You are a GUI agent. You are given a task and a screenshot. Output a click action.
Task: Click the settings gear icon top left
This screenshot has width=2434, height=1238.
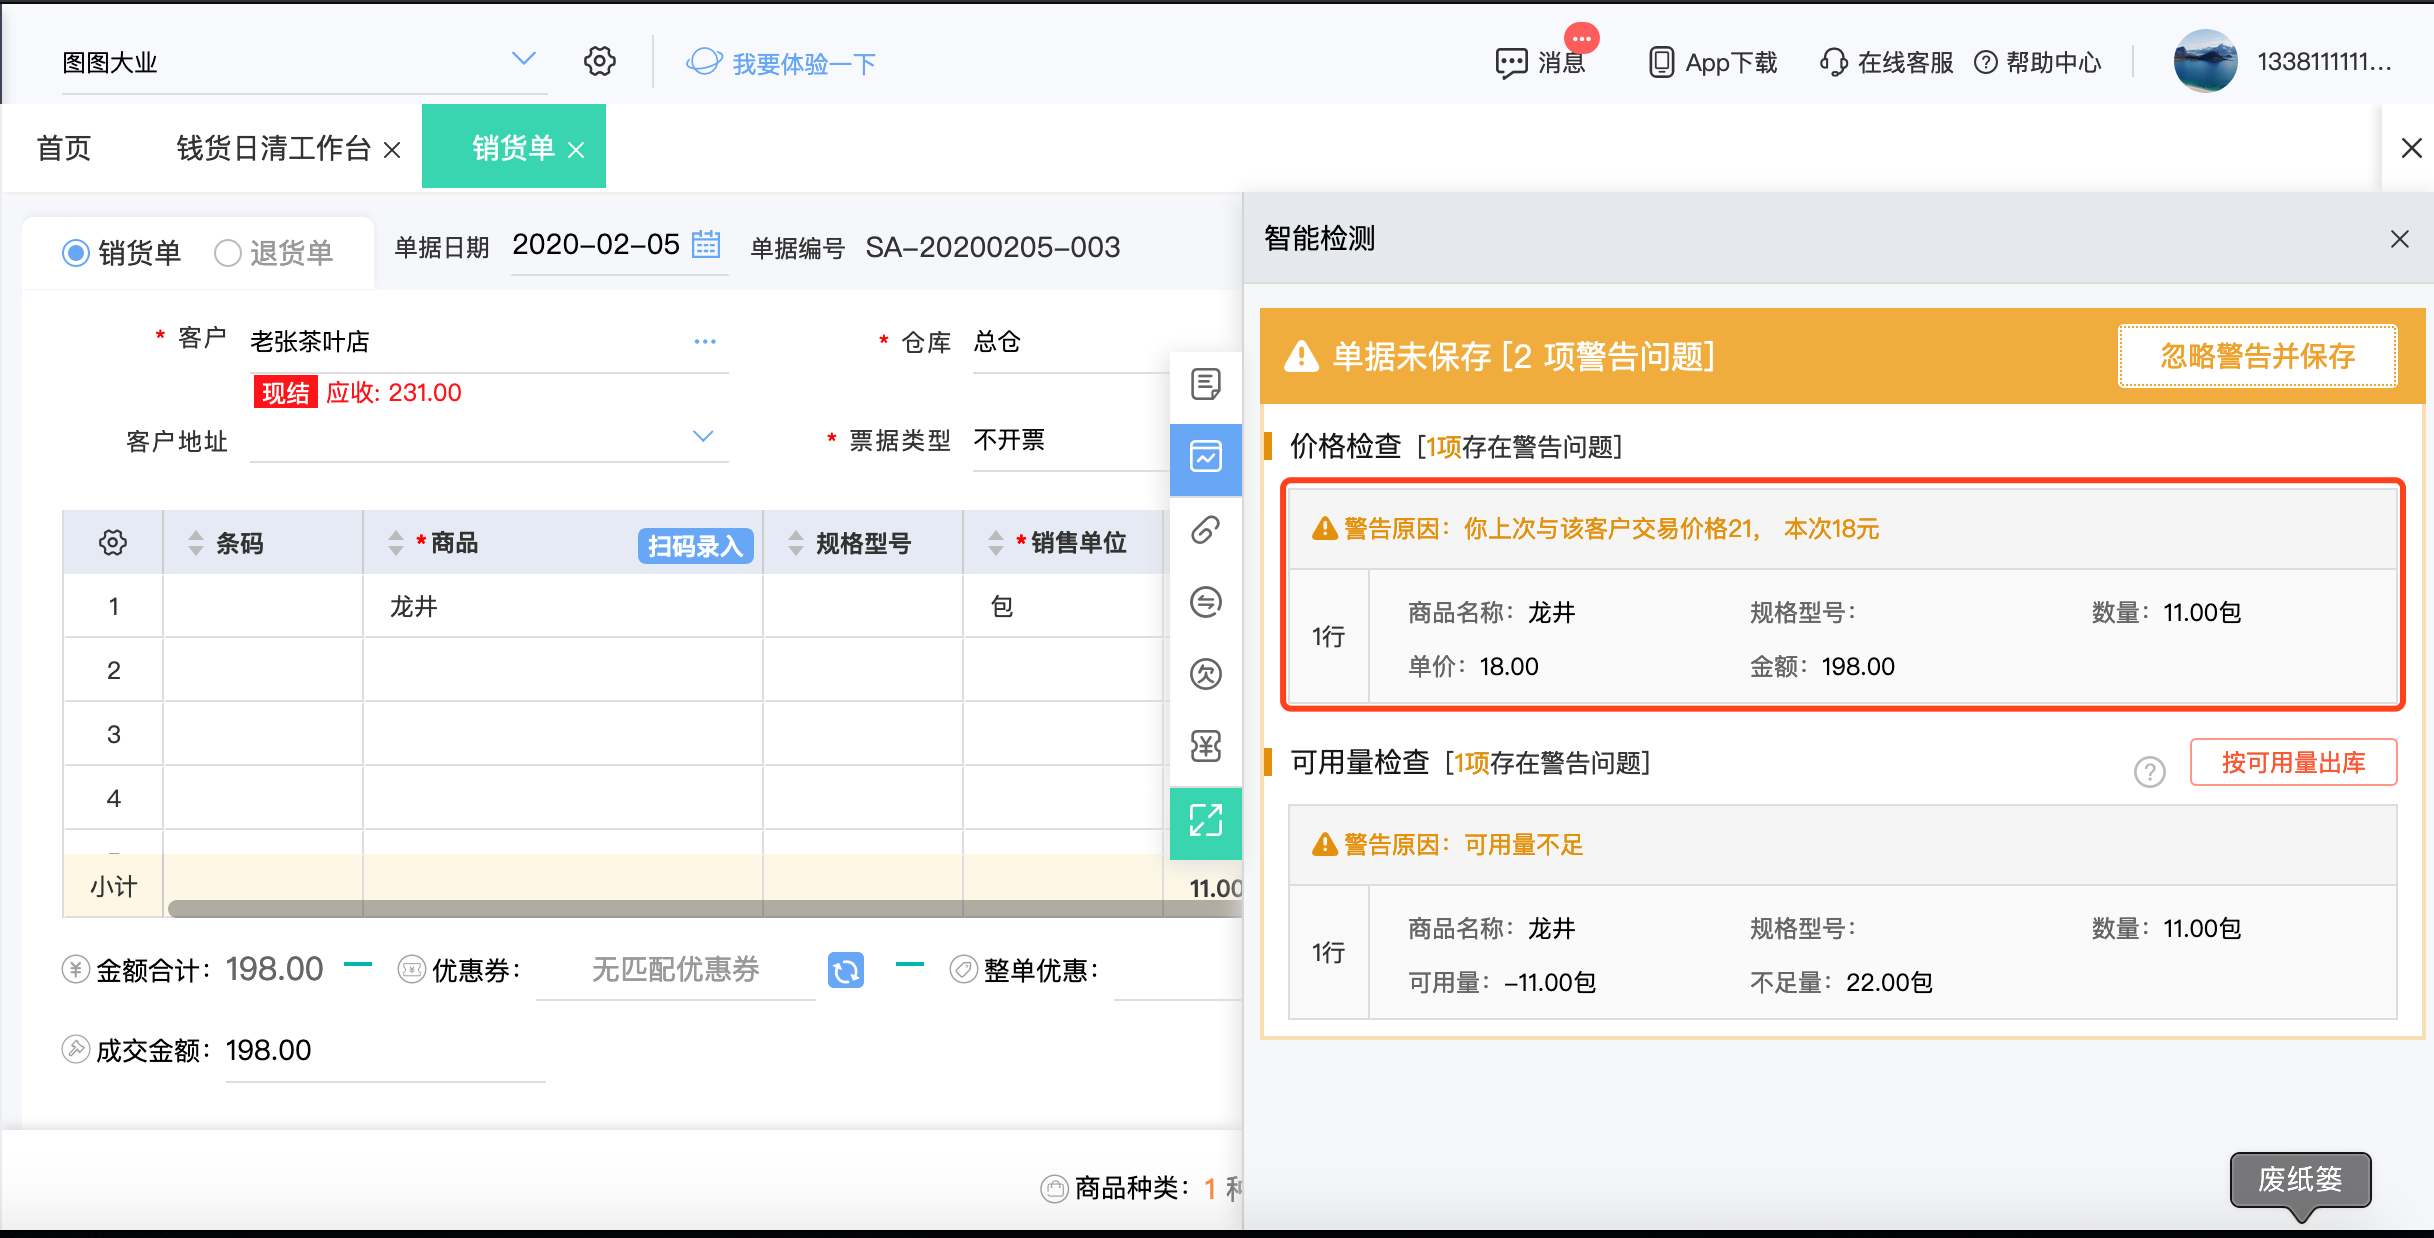[600, 60]
